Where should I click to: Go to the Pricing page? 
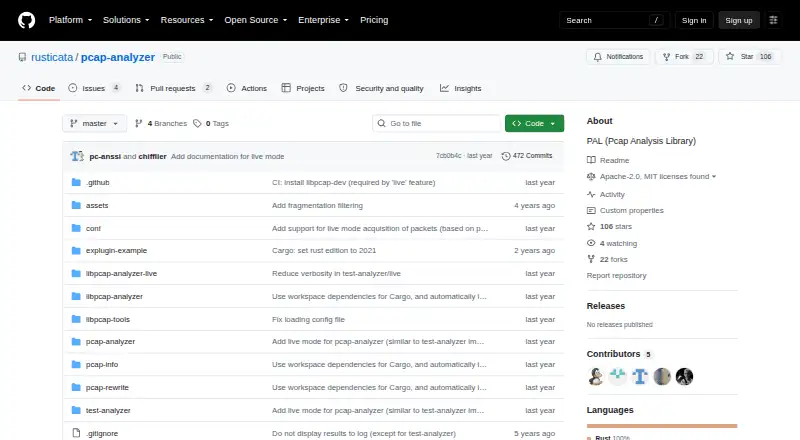point(374,20)
